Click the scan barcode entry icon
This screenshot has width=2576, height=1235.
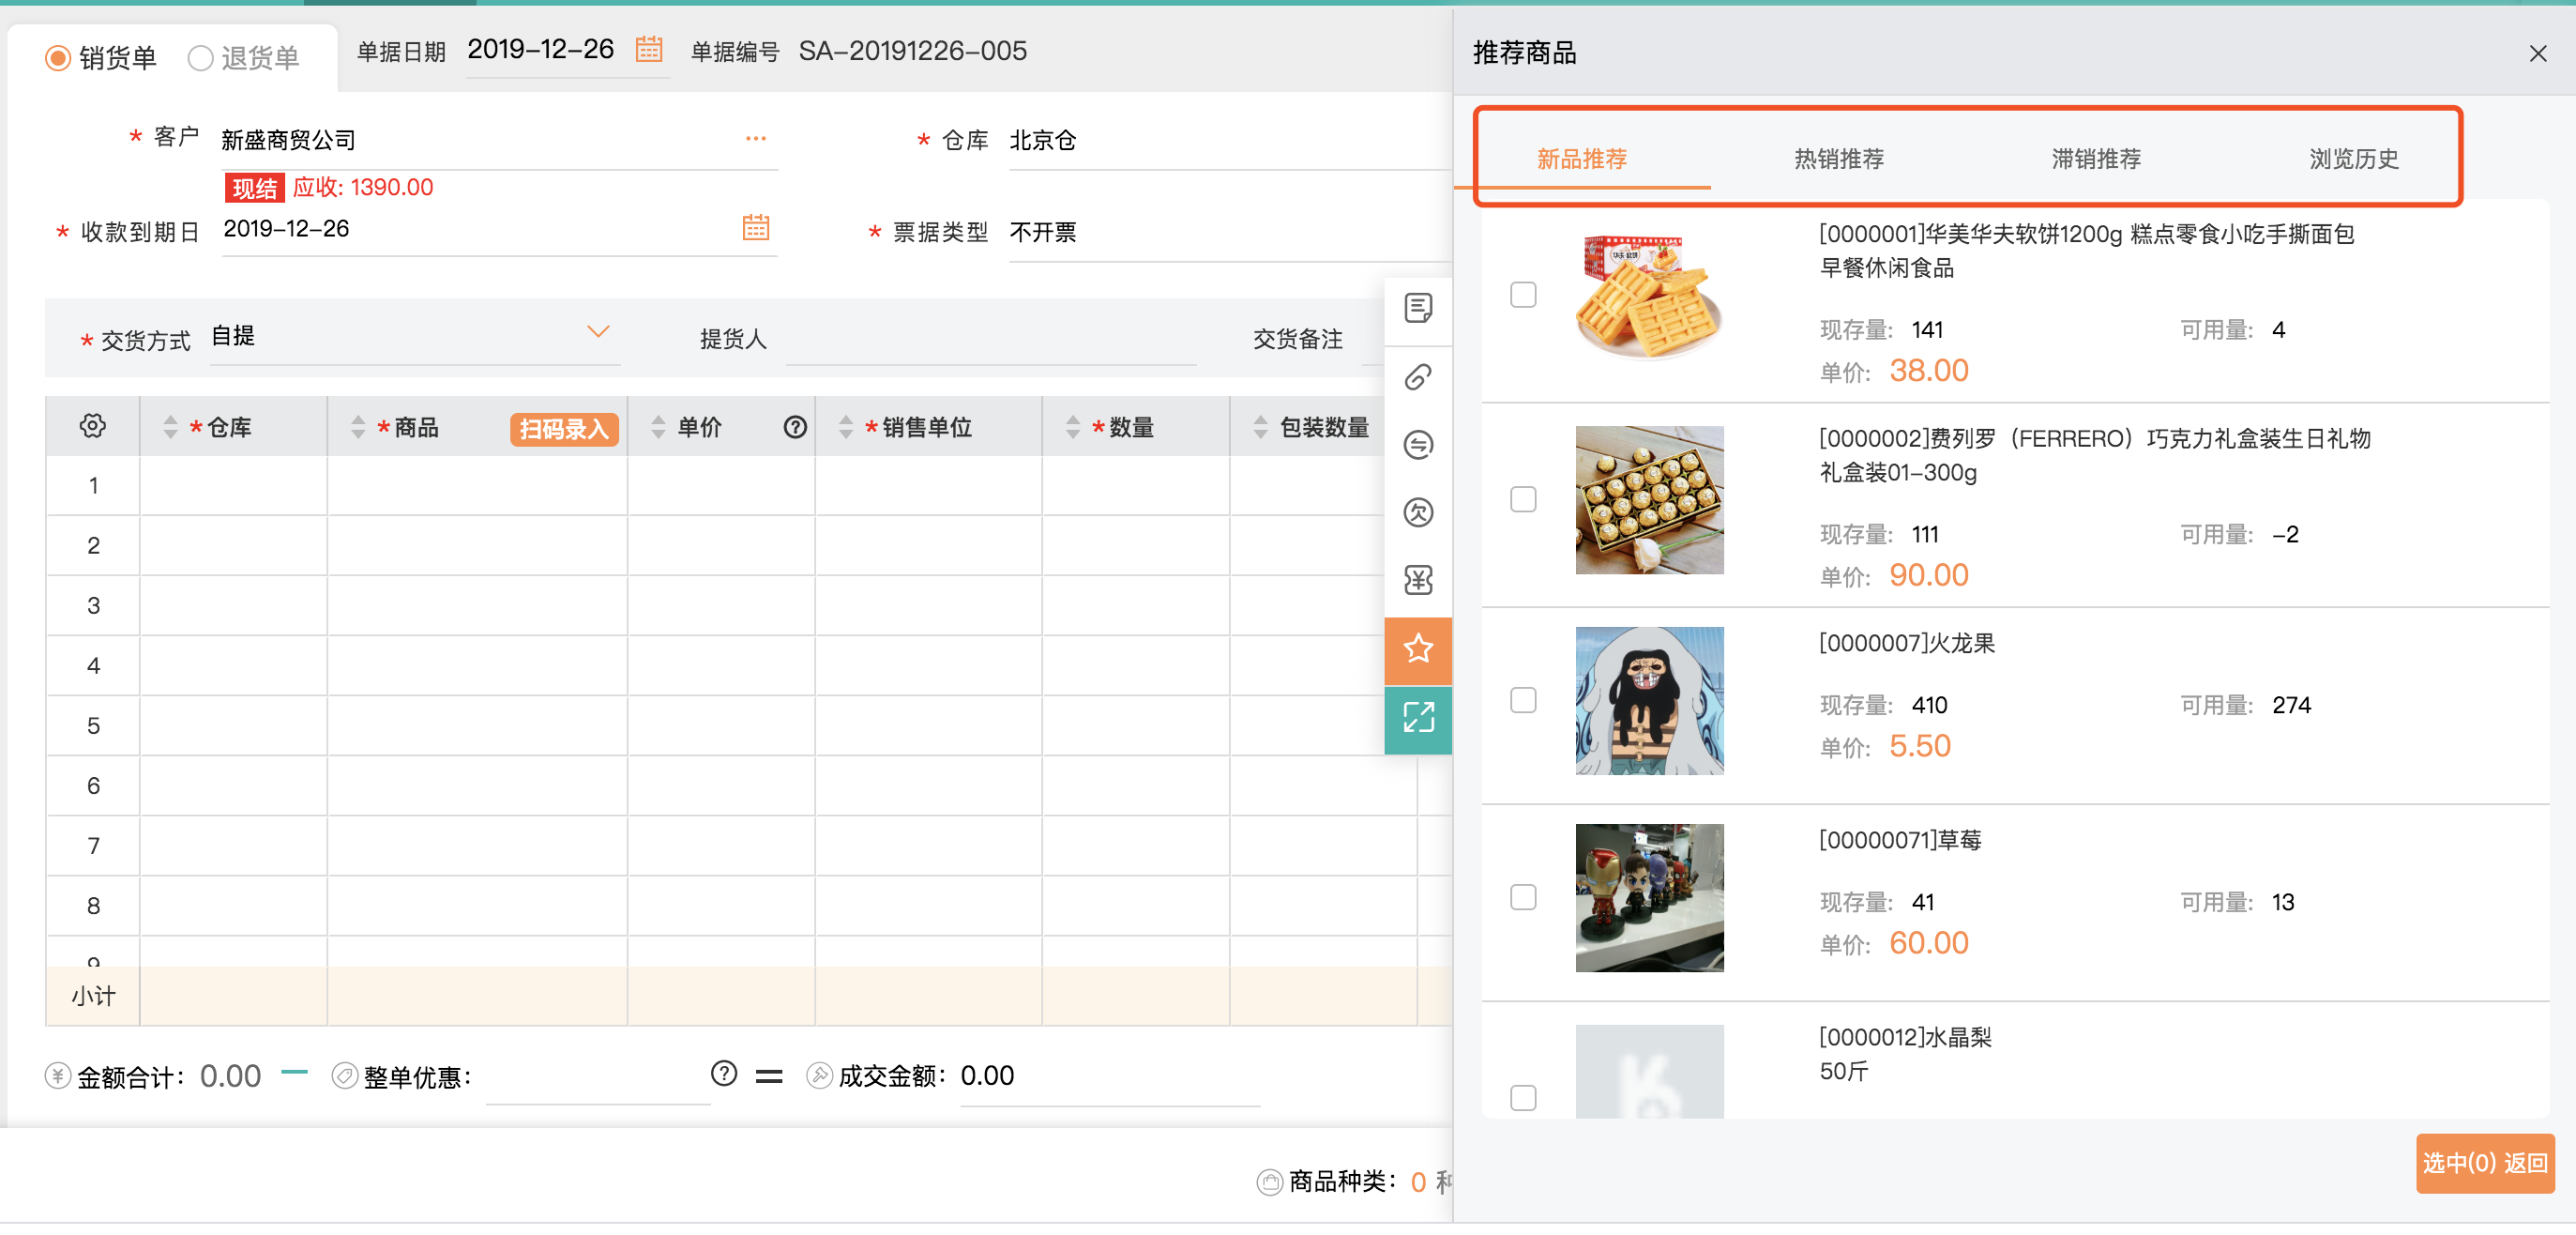(565, 431)
